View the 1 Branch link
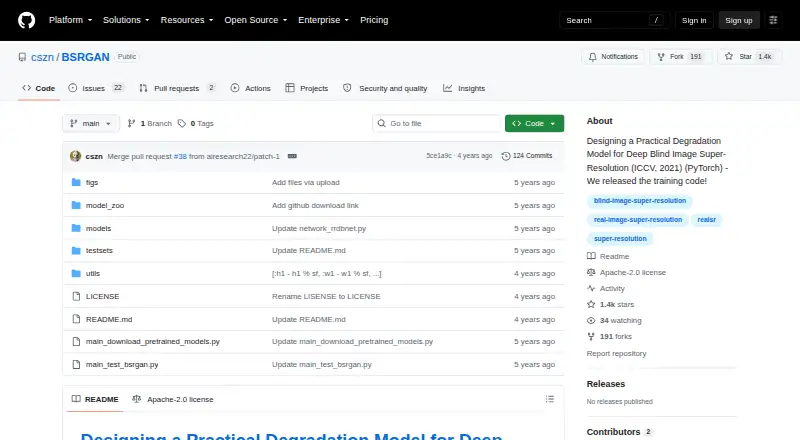800x440 pixels. click(149, 124)
